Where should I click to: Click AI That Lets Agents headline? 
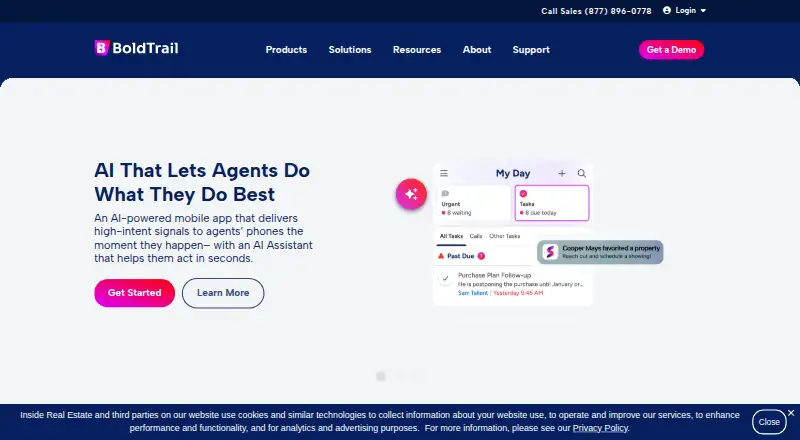point(202,182)
